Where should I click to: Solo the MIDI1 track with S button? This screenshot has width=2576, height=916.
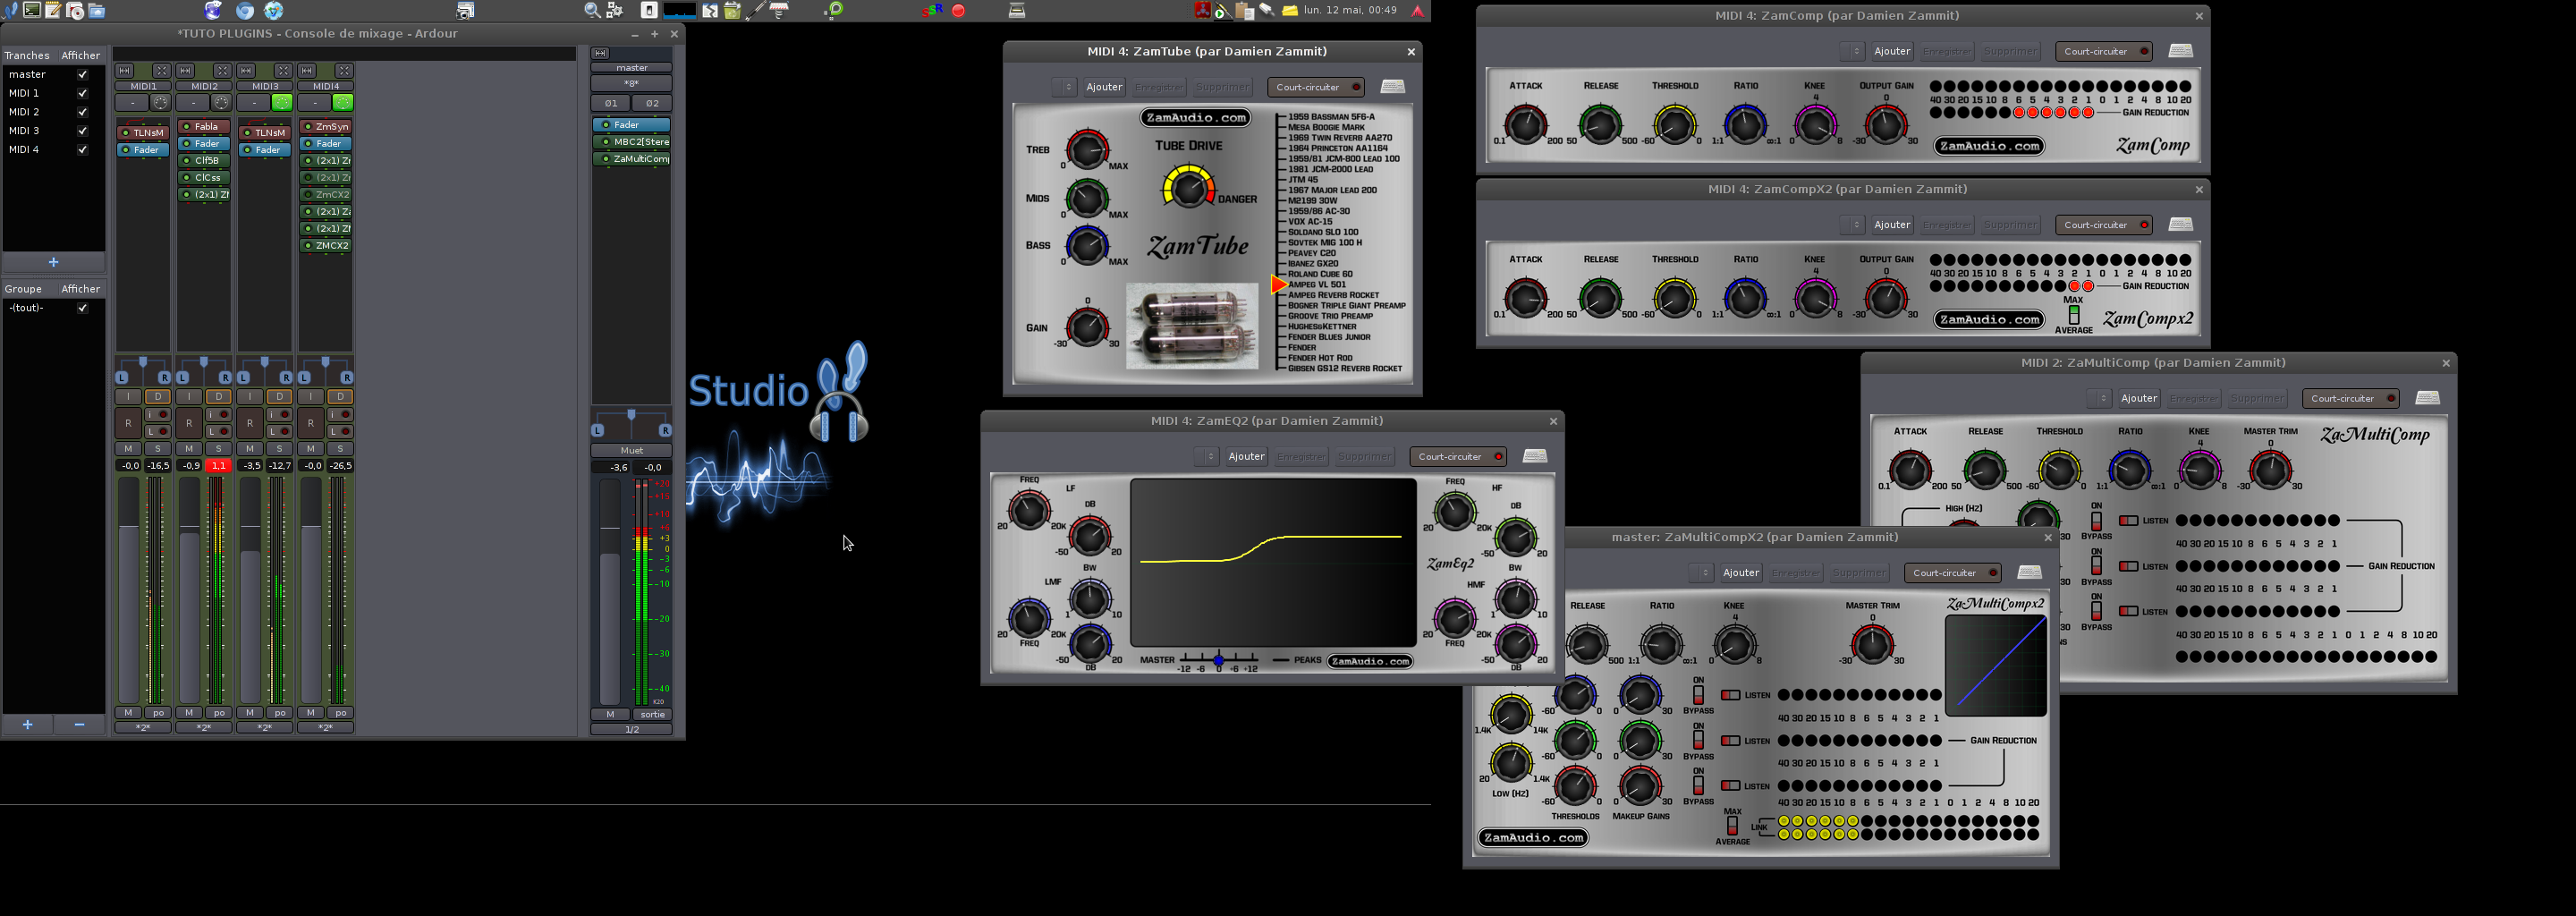157,449
